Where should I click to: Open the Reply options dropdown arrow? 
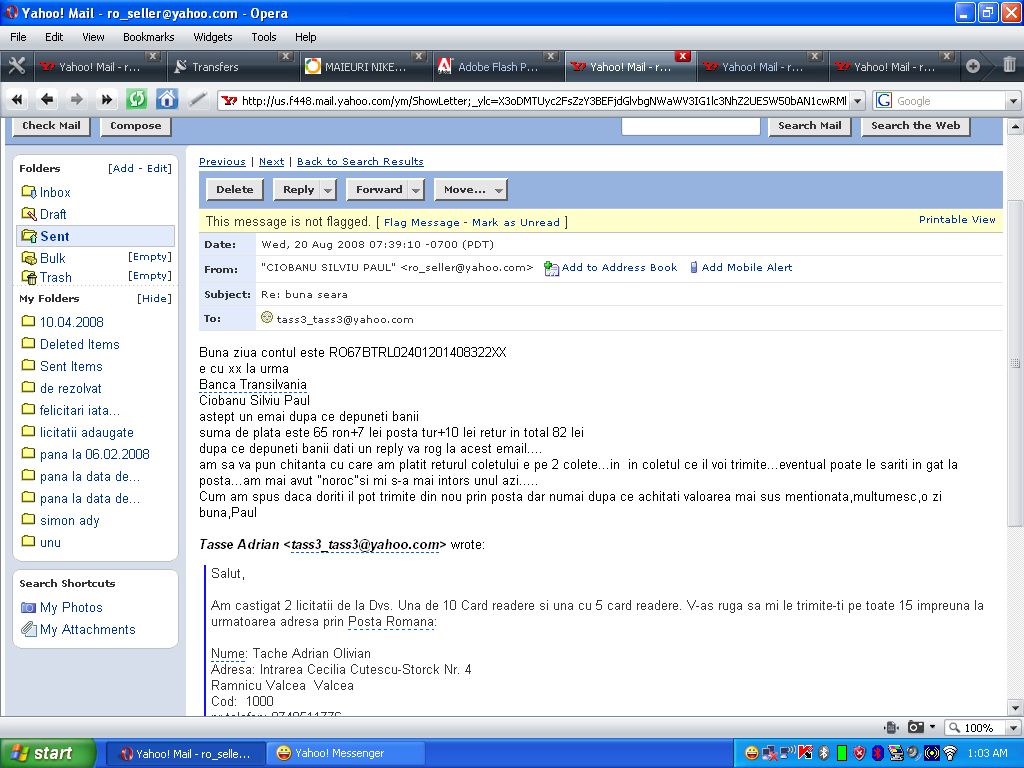tap(328, 190)
